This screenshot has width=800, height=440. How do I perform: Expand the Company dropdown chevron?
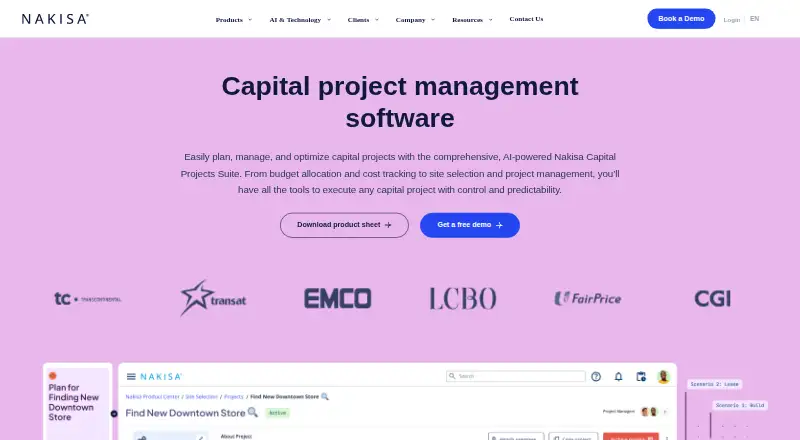click(433, 20)
